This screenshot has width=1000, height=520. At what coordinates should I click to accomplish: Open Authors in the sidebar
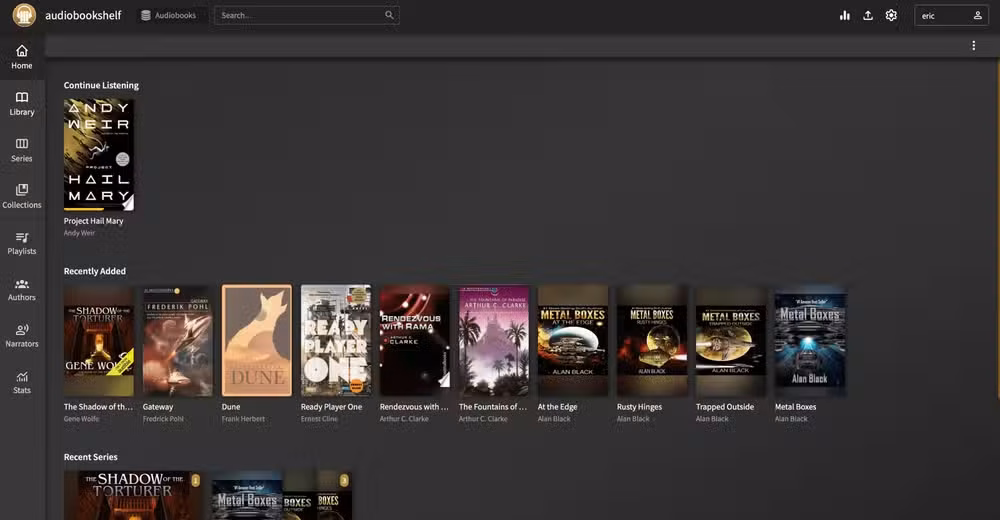click(x=22, y=289)
